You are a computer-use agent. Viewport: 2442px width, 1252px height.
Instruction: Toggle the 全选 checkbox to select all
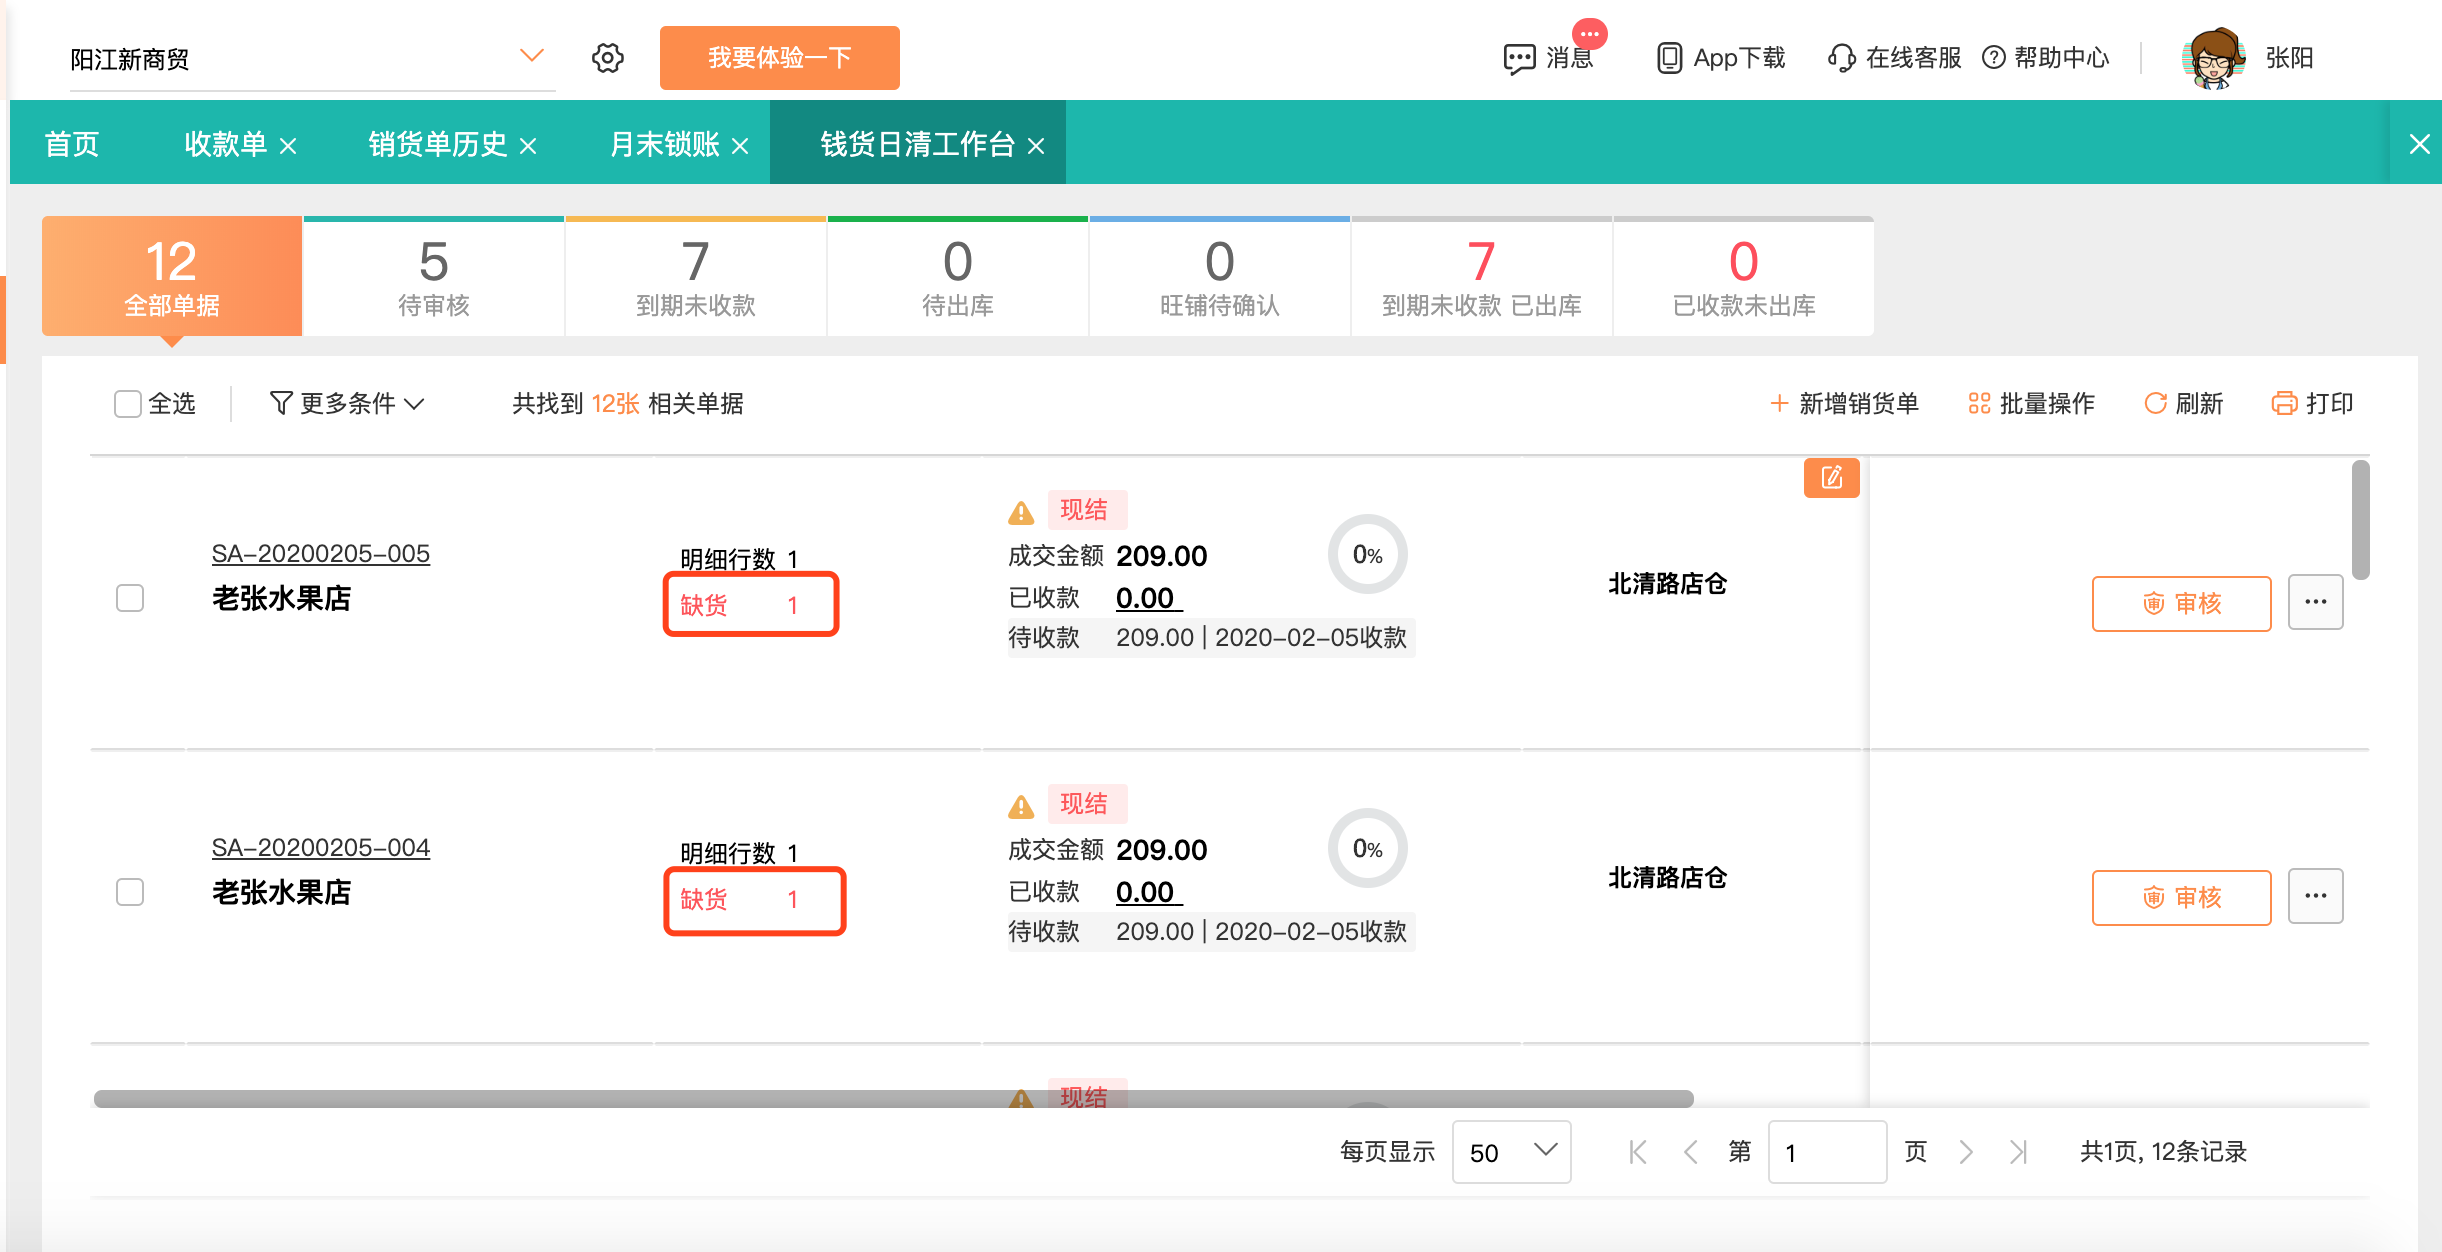[128, 402]
